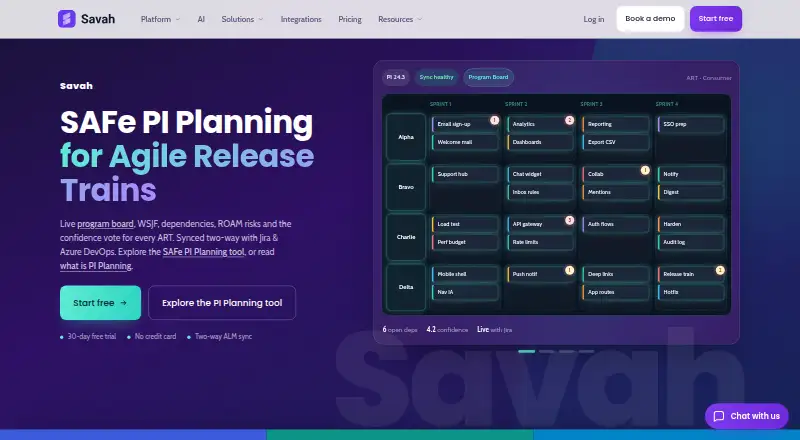The image size is (800, 440).
Task: Click the yellow badge on Release train card
Action: (720, 270)
